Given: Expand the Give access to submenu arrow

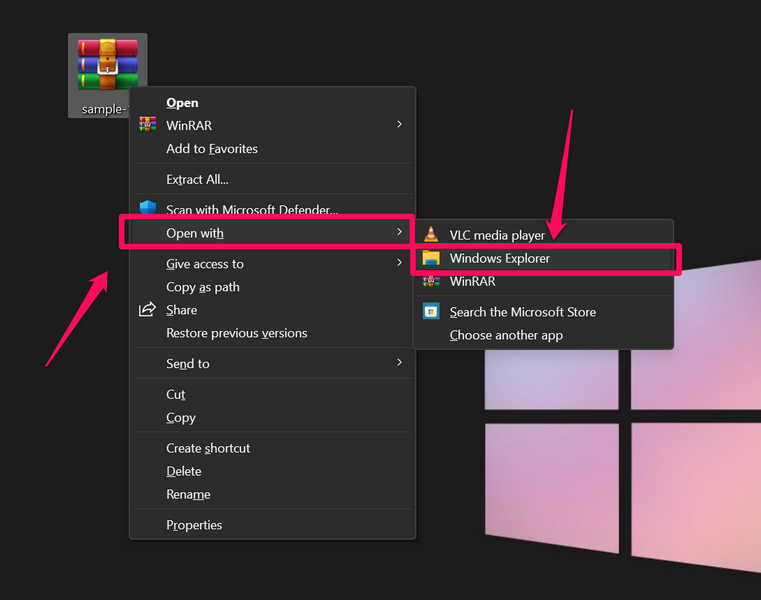Looking at the screenshot, I should click(x=399, y=264).
